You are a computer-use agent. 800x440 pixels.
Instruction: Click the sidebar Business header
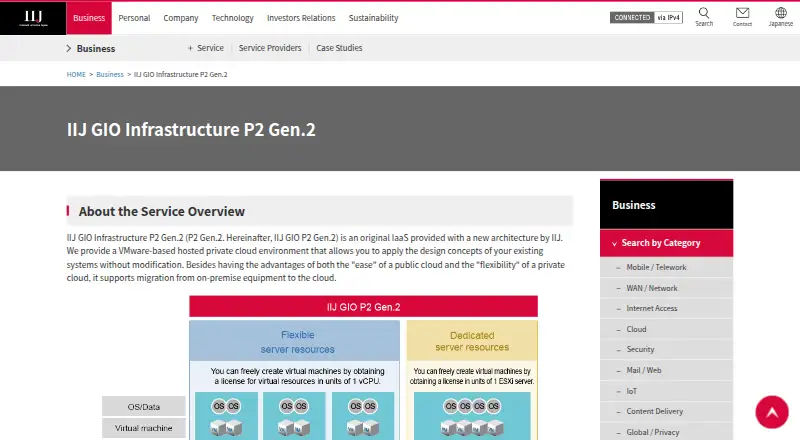[x=666, y=205]
